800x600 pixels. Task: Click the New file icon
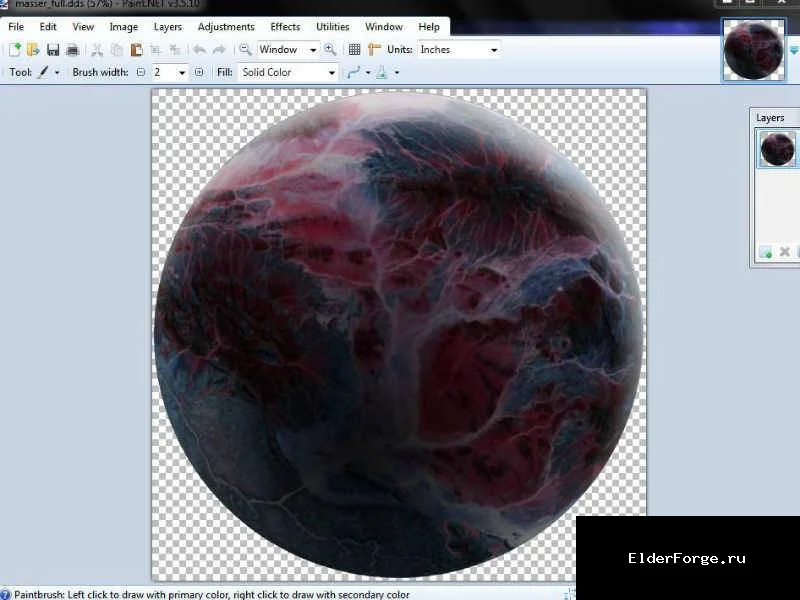coord(15,50)
